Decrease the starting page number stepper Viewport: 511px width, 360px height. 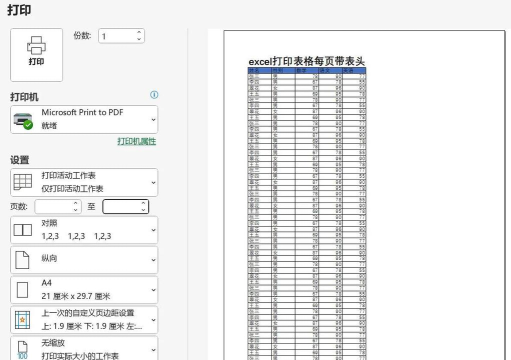tap(76, 210)
